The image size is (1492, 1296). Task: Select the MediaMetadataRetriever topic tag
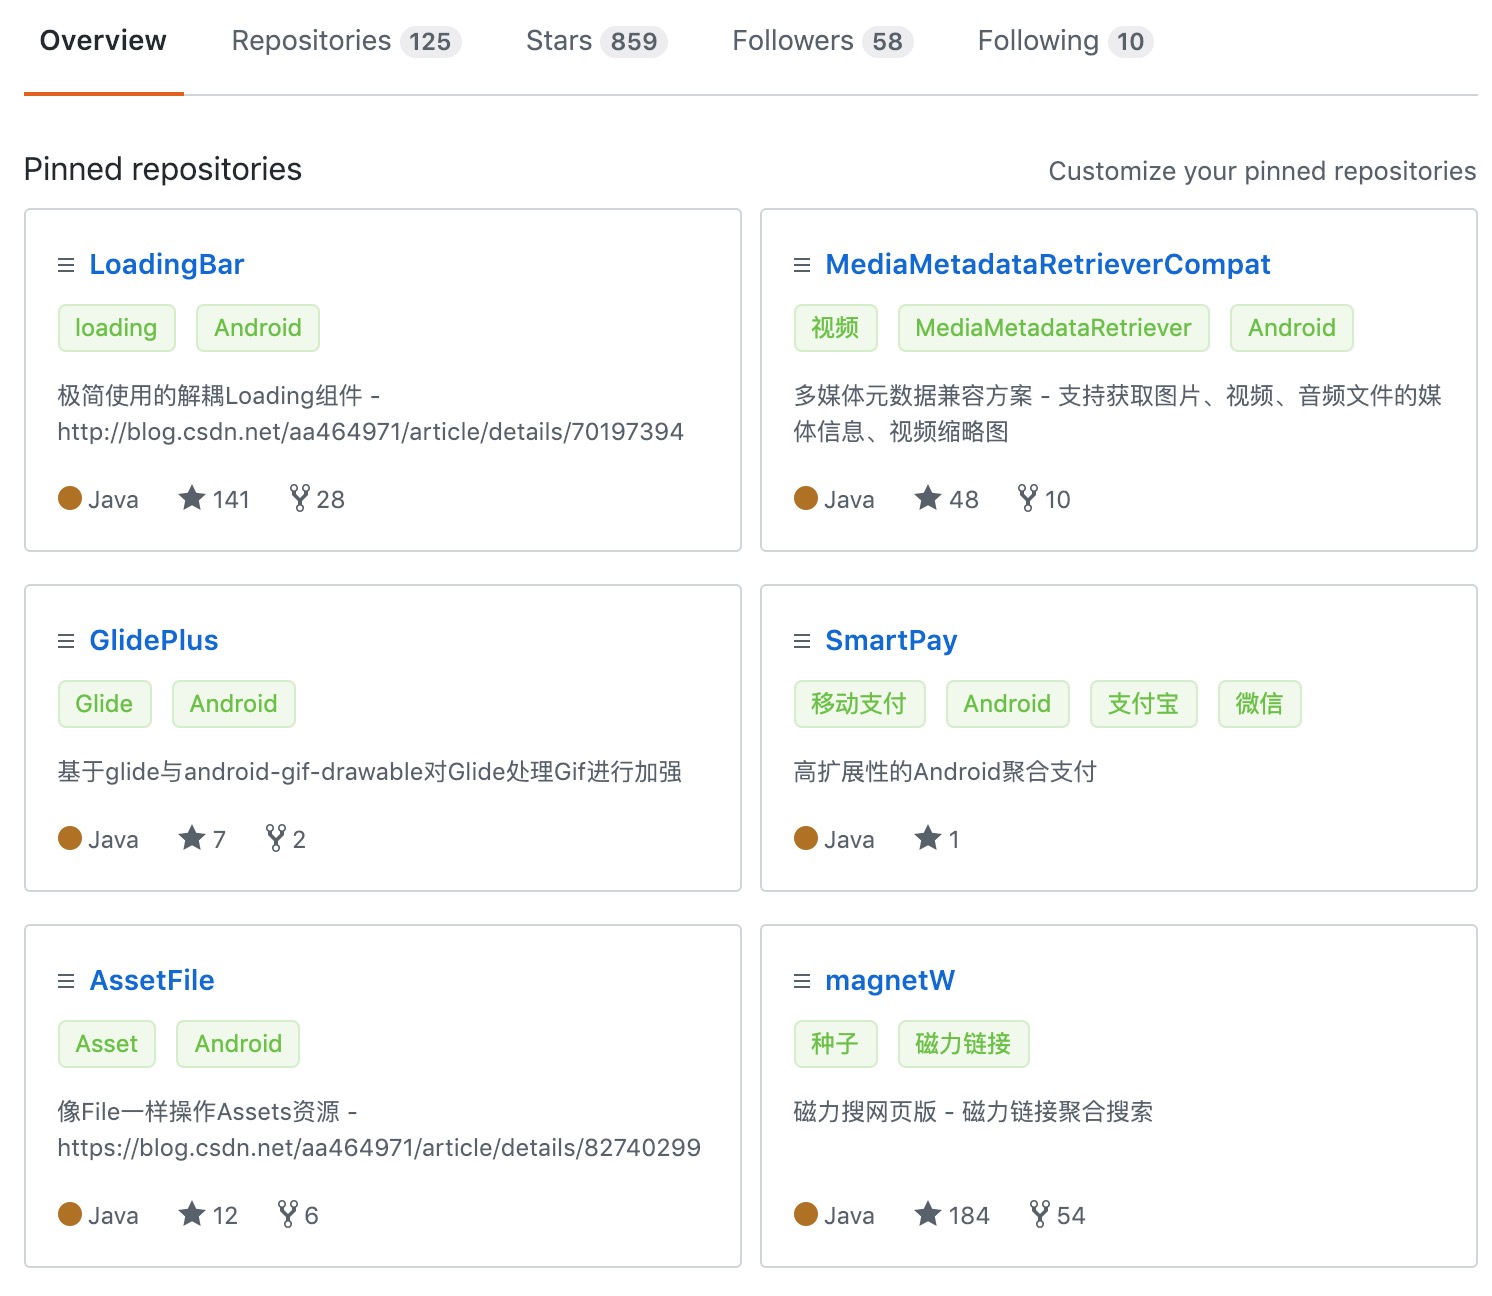tap(1053, 328)
